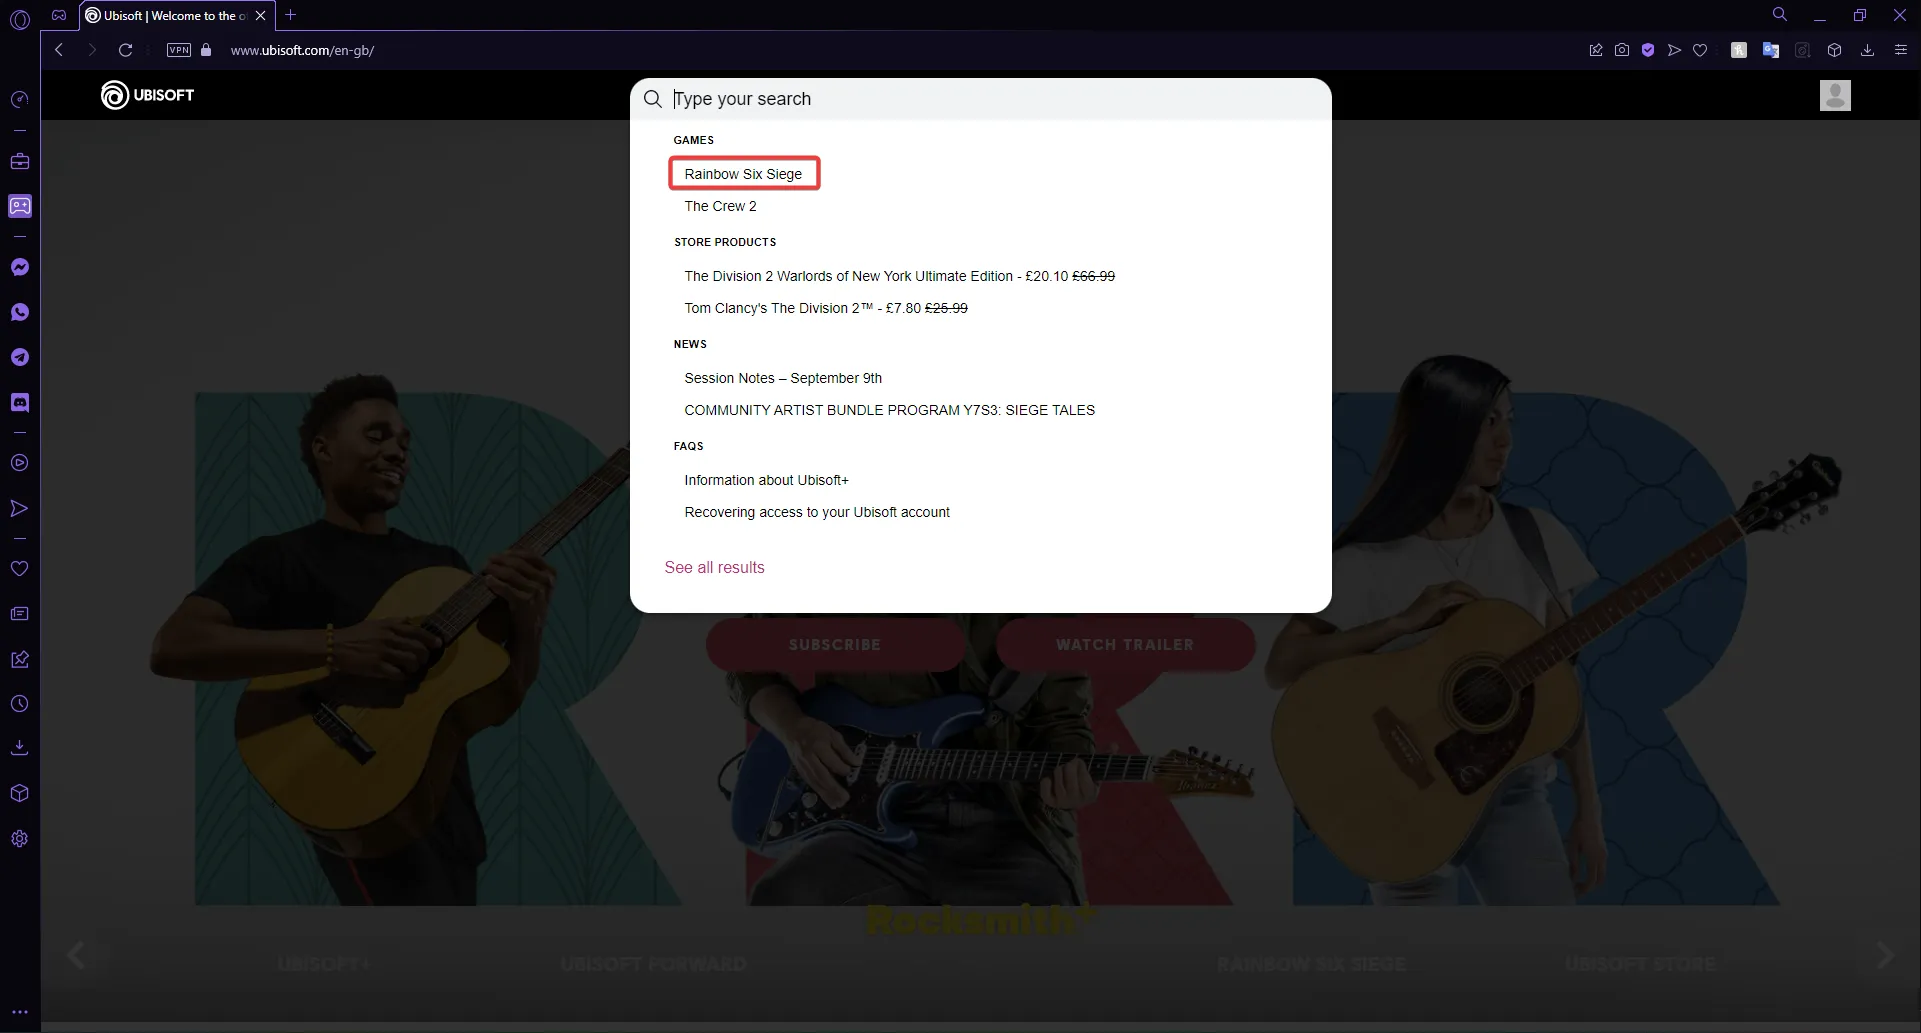Select Rainbow Six Siege carousel tab
The height and width of the screenshot is (1033, 1921).
tap(1312, 964)
